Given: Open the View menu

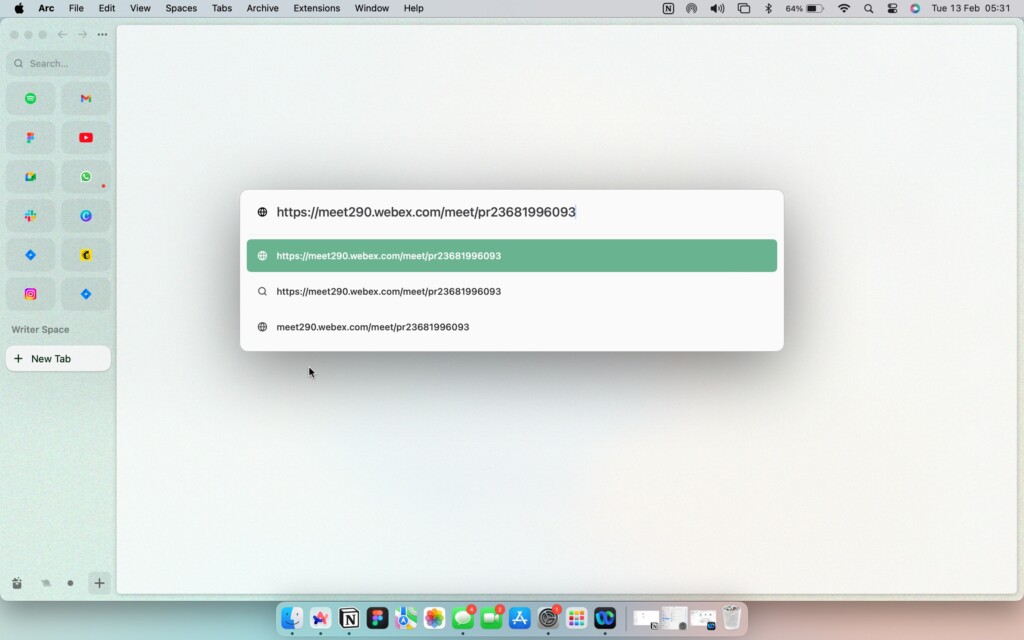Looking at the screenshot, I should pos(140,8).
